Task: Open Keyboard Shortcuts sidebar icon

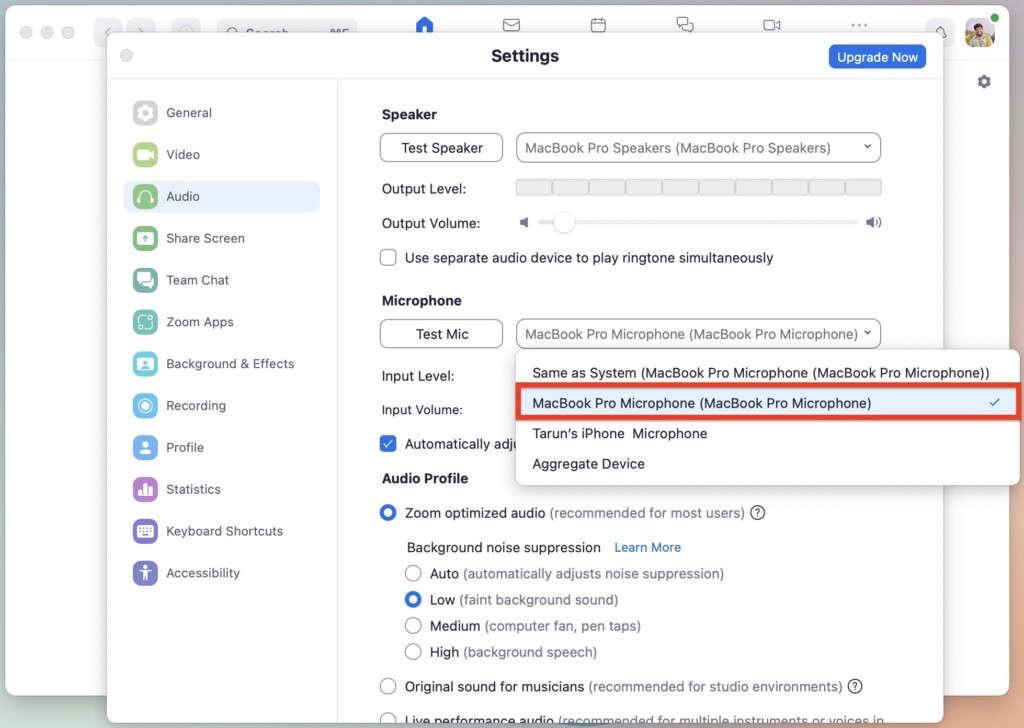Action: (145, 531)
